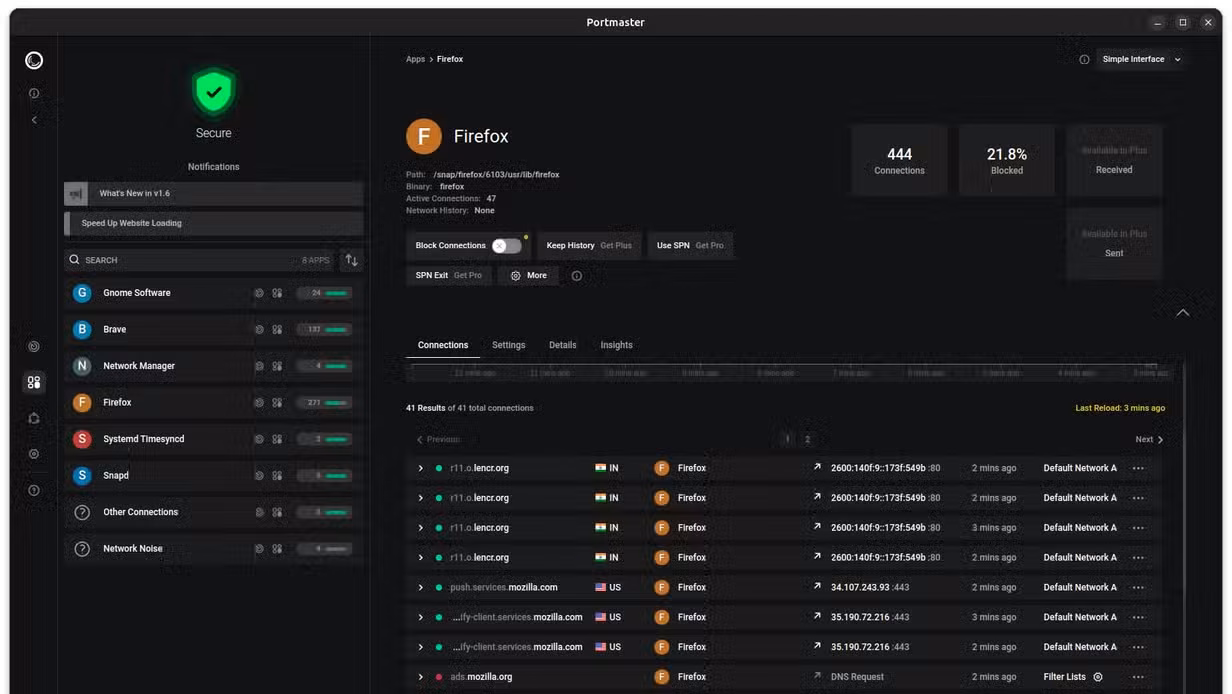Collapse the side panel with the back arrow
Viewport: 1232px width, 694px height.
click(x=34, y=120)
